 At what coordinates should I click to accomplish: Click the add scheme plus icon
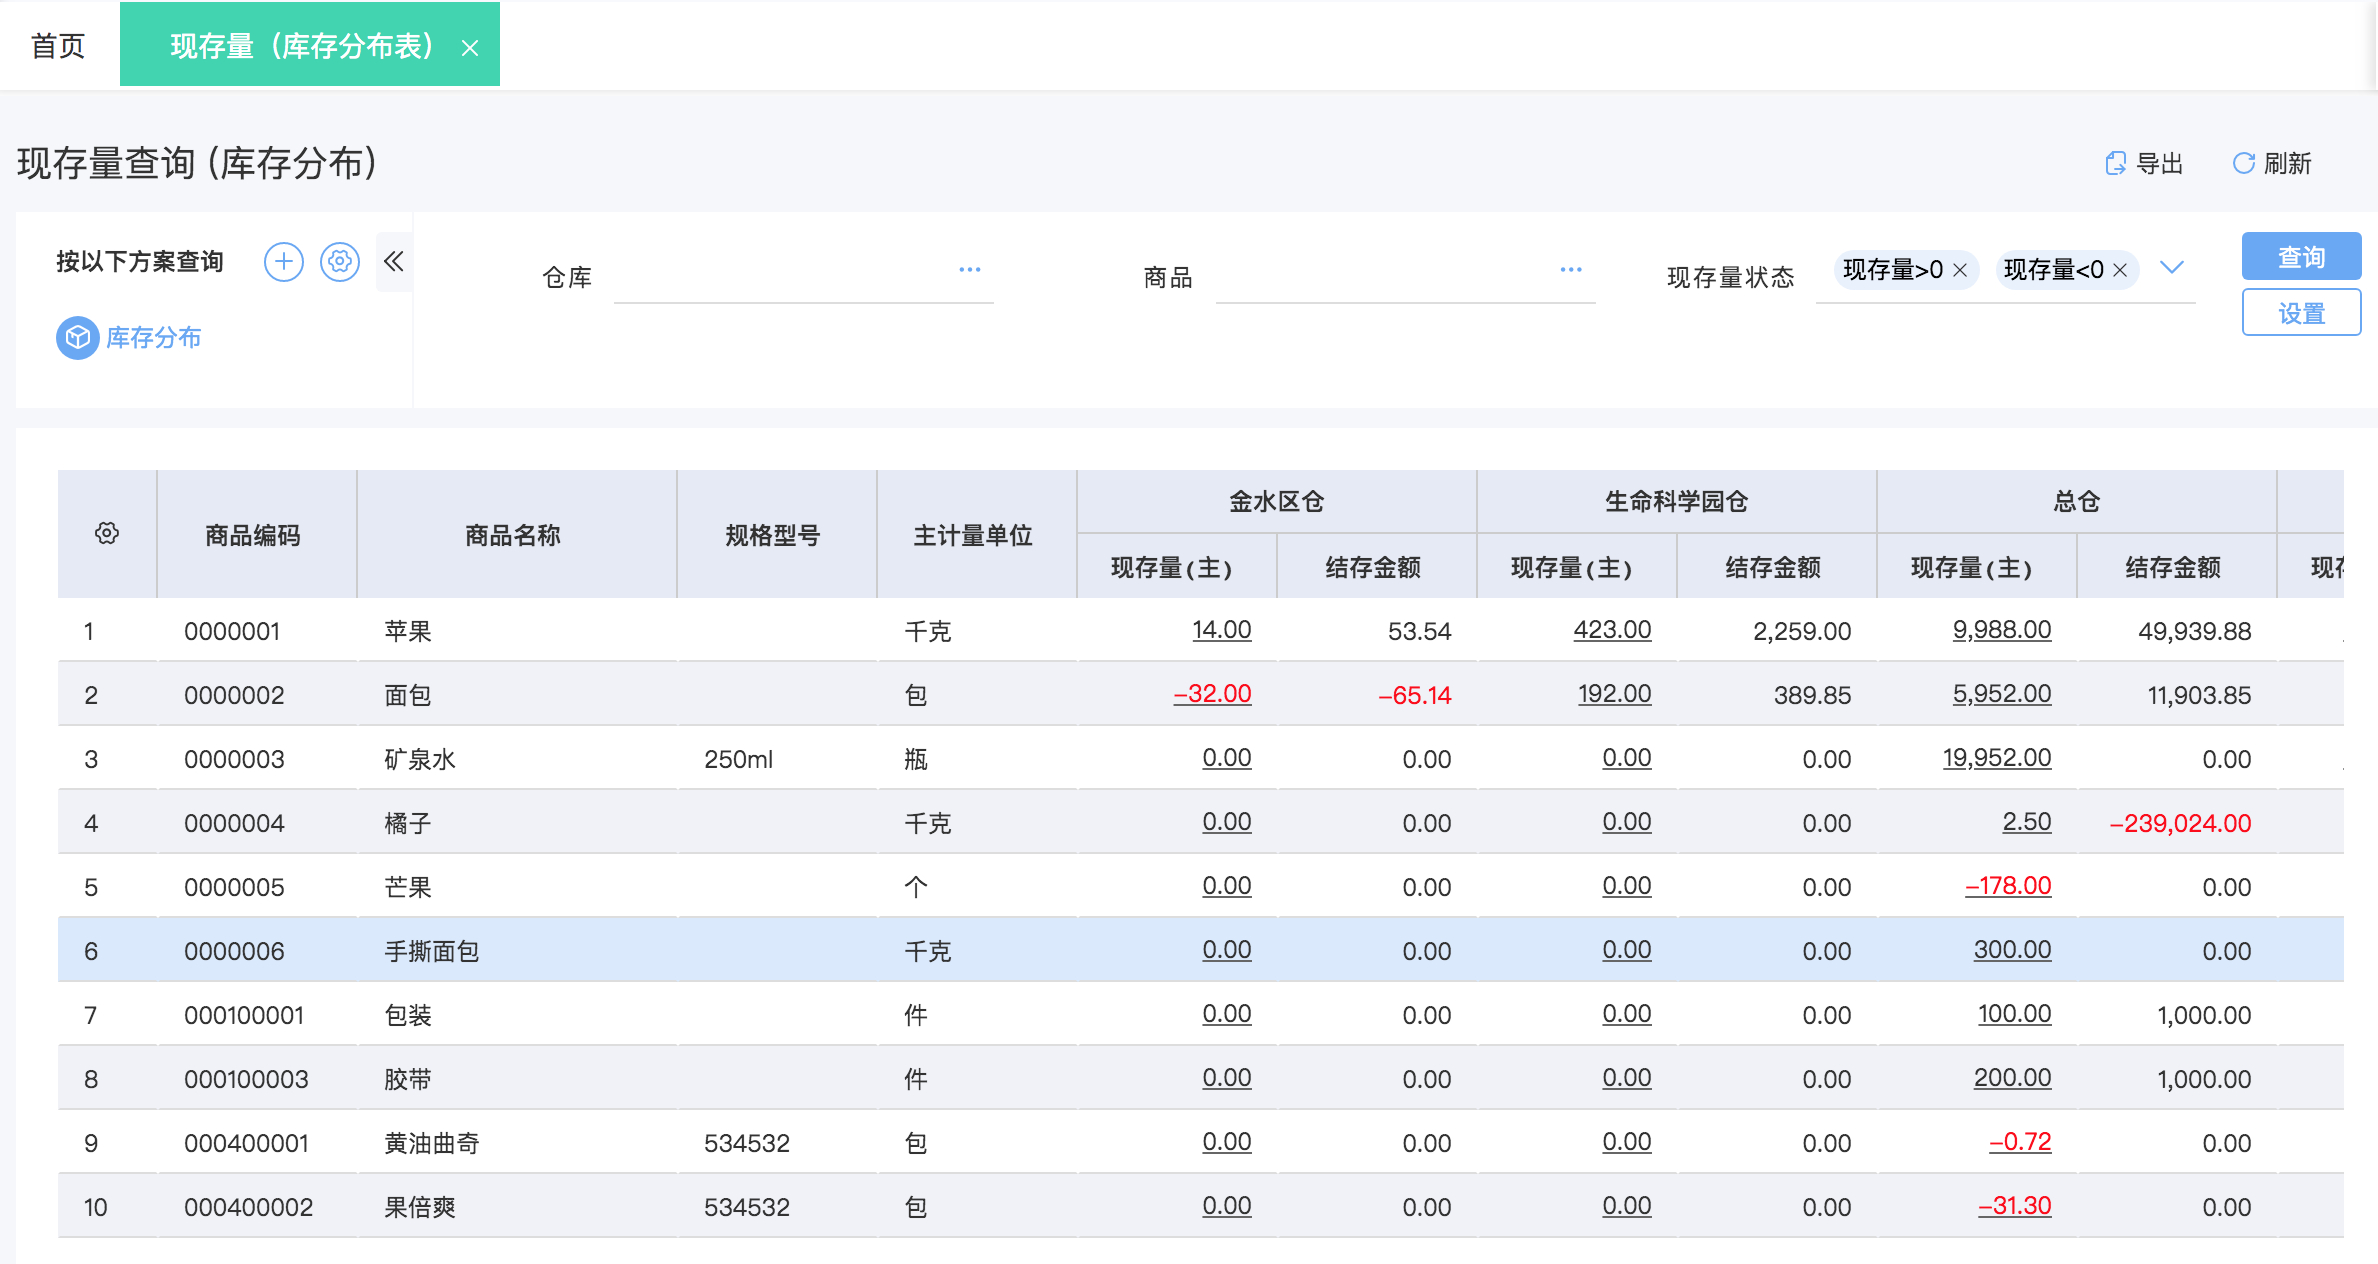(285, 263)
